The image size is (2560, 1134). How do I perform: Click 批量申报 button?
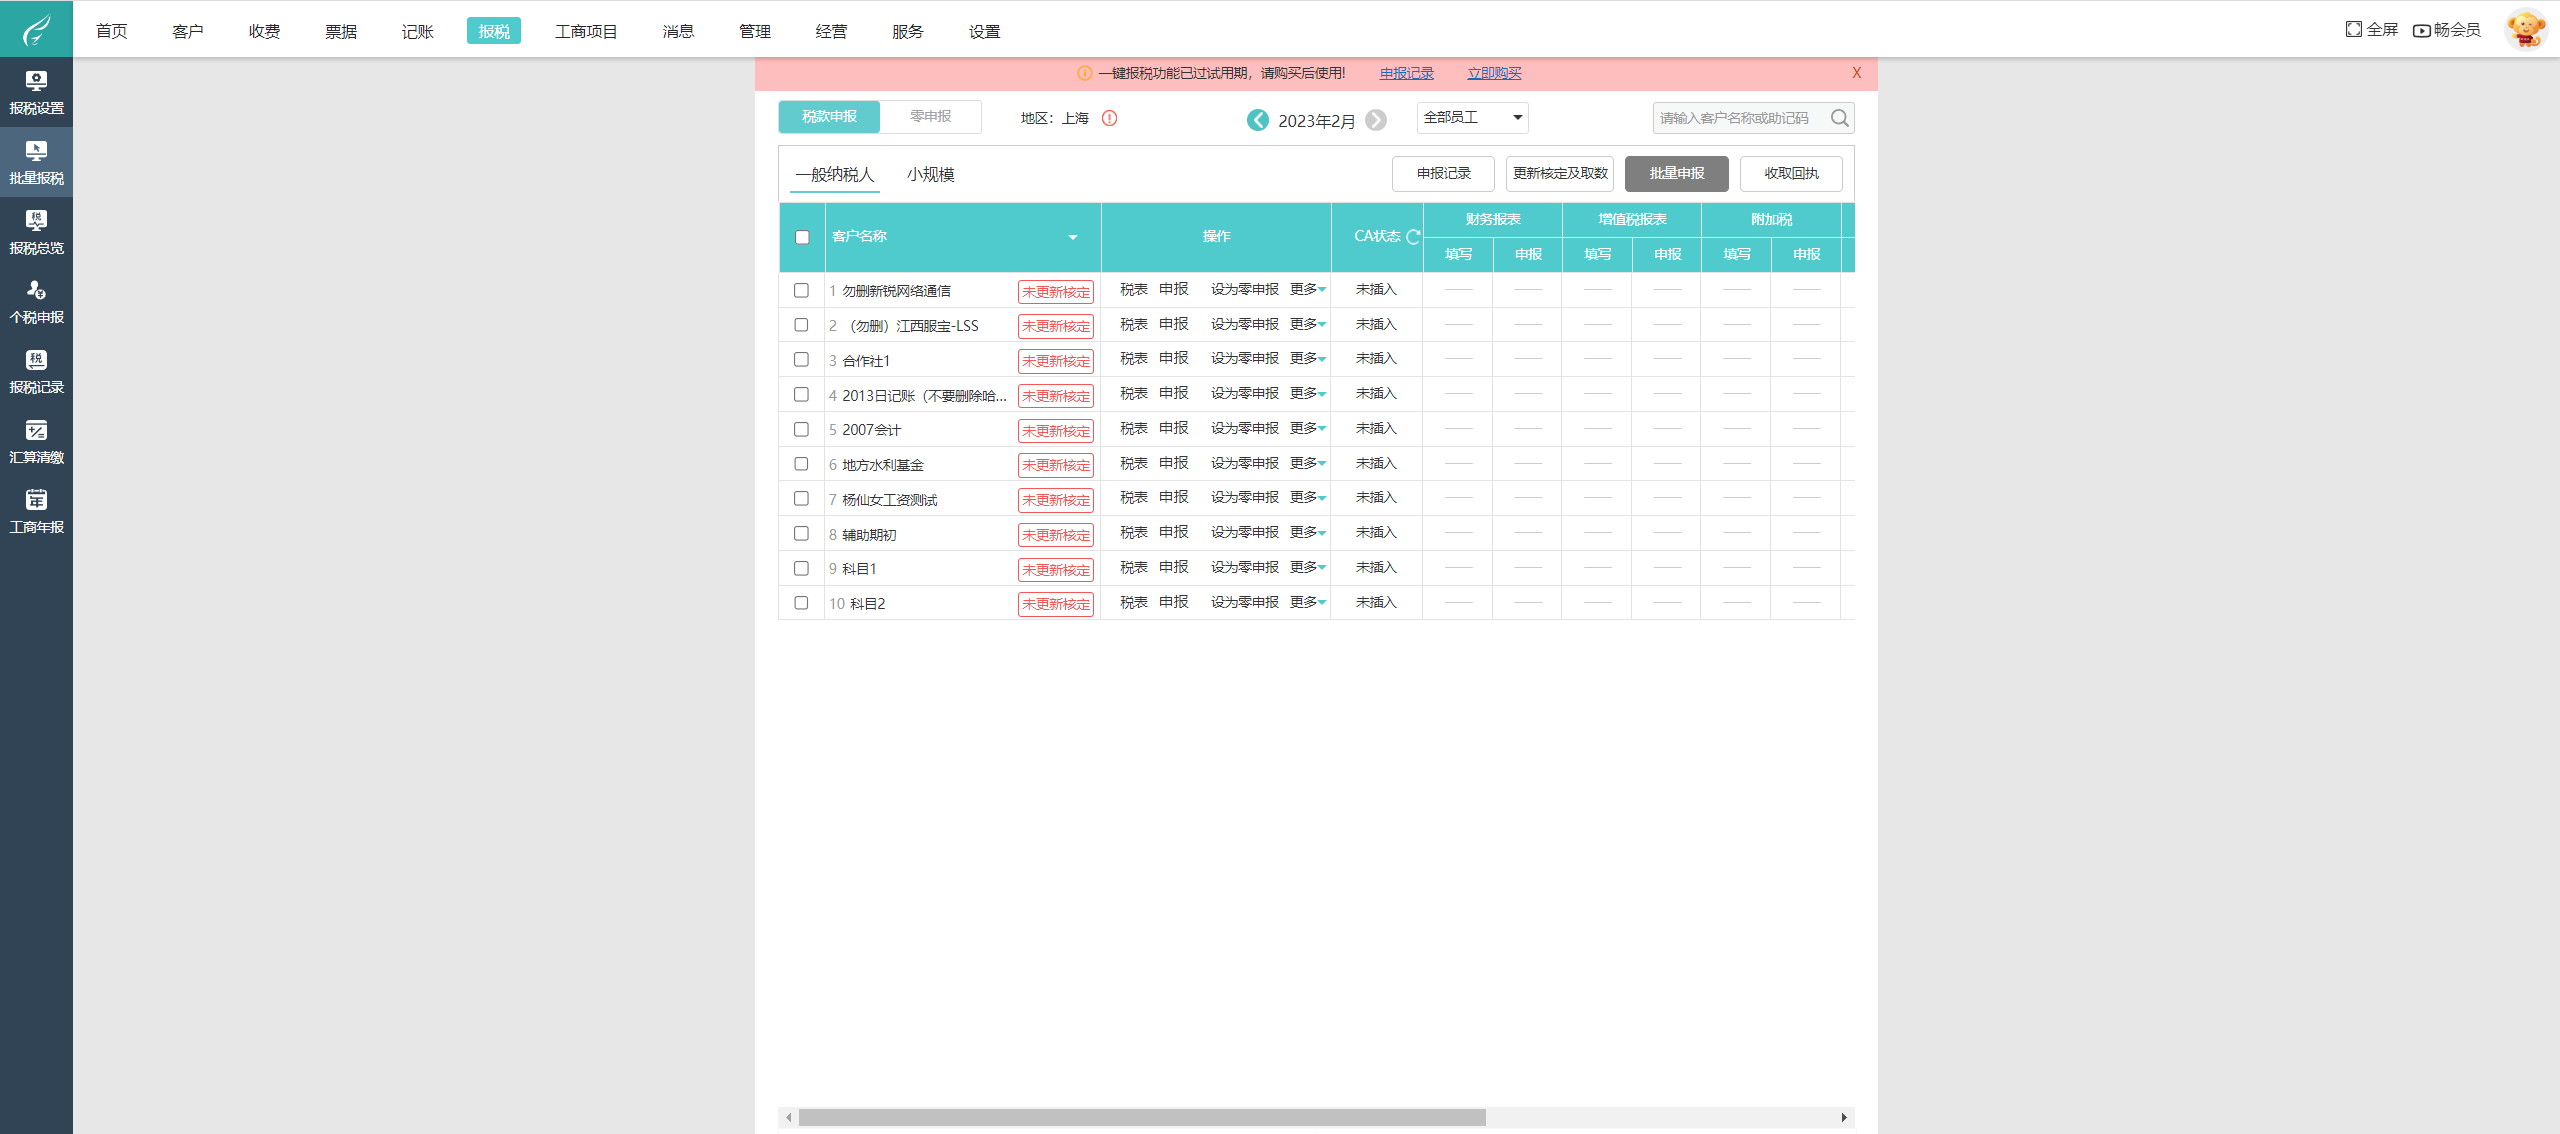[1675, 173]
